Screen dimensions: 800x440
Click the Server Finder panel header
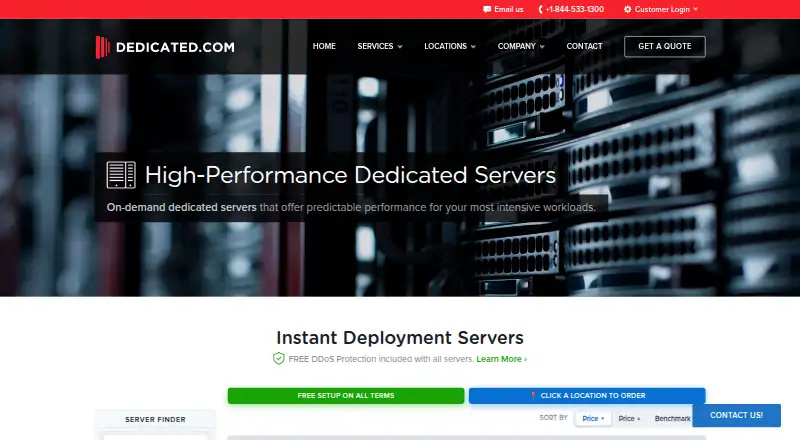156,420
